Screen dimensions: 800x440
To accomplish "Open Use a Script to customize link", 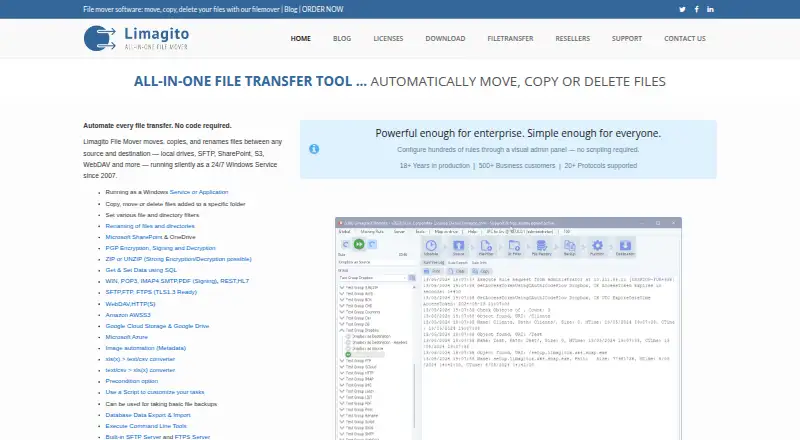I will (x=155, y=392).
